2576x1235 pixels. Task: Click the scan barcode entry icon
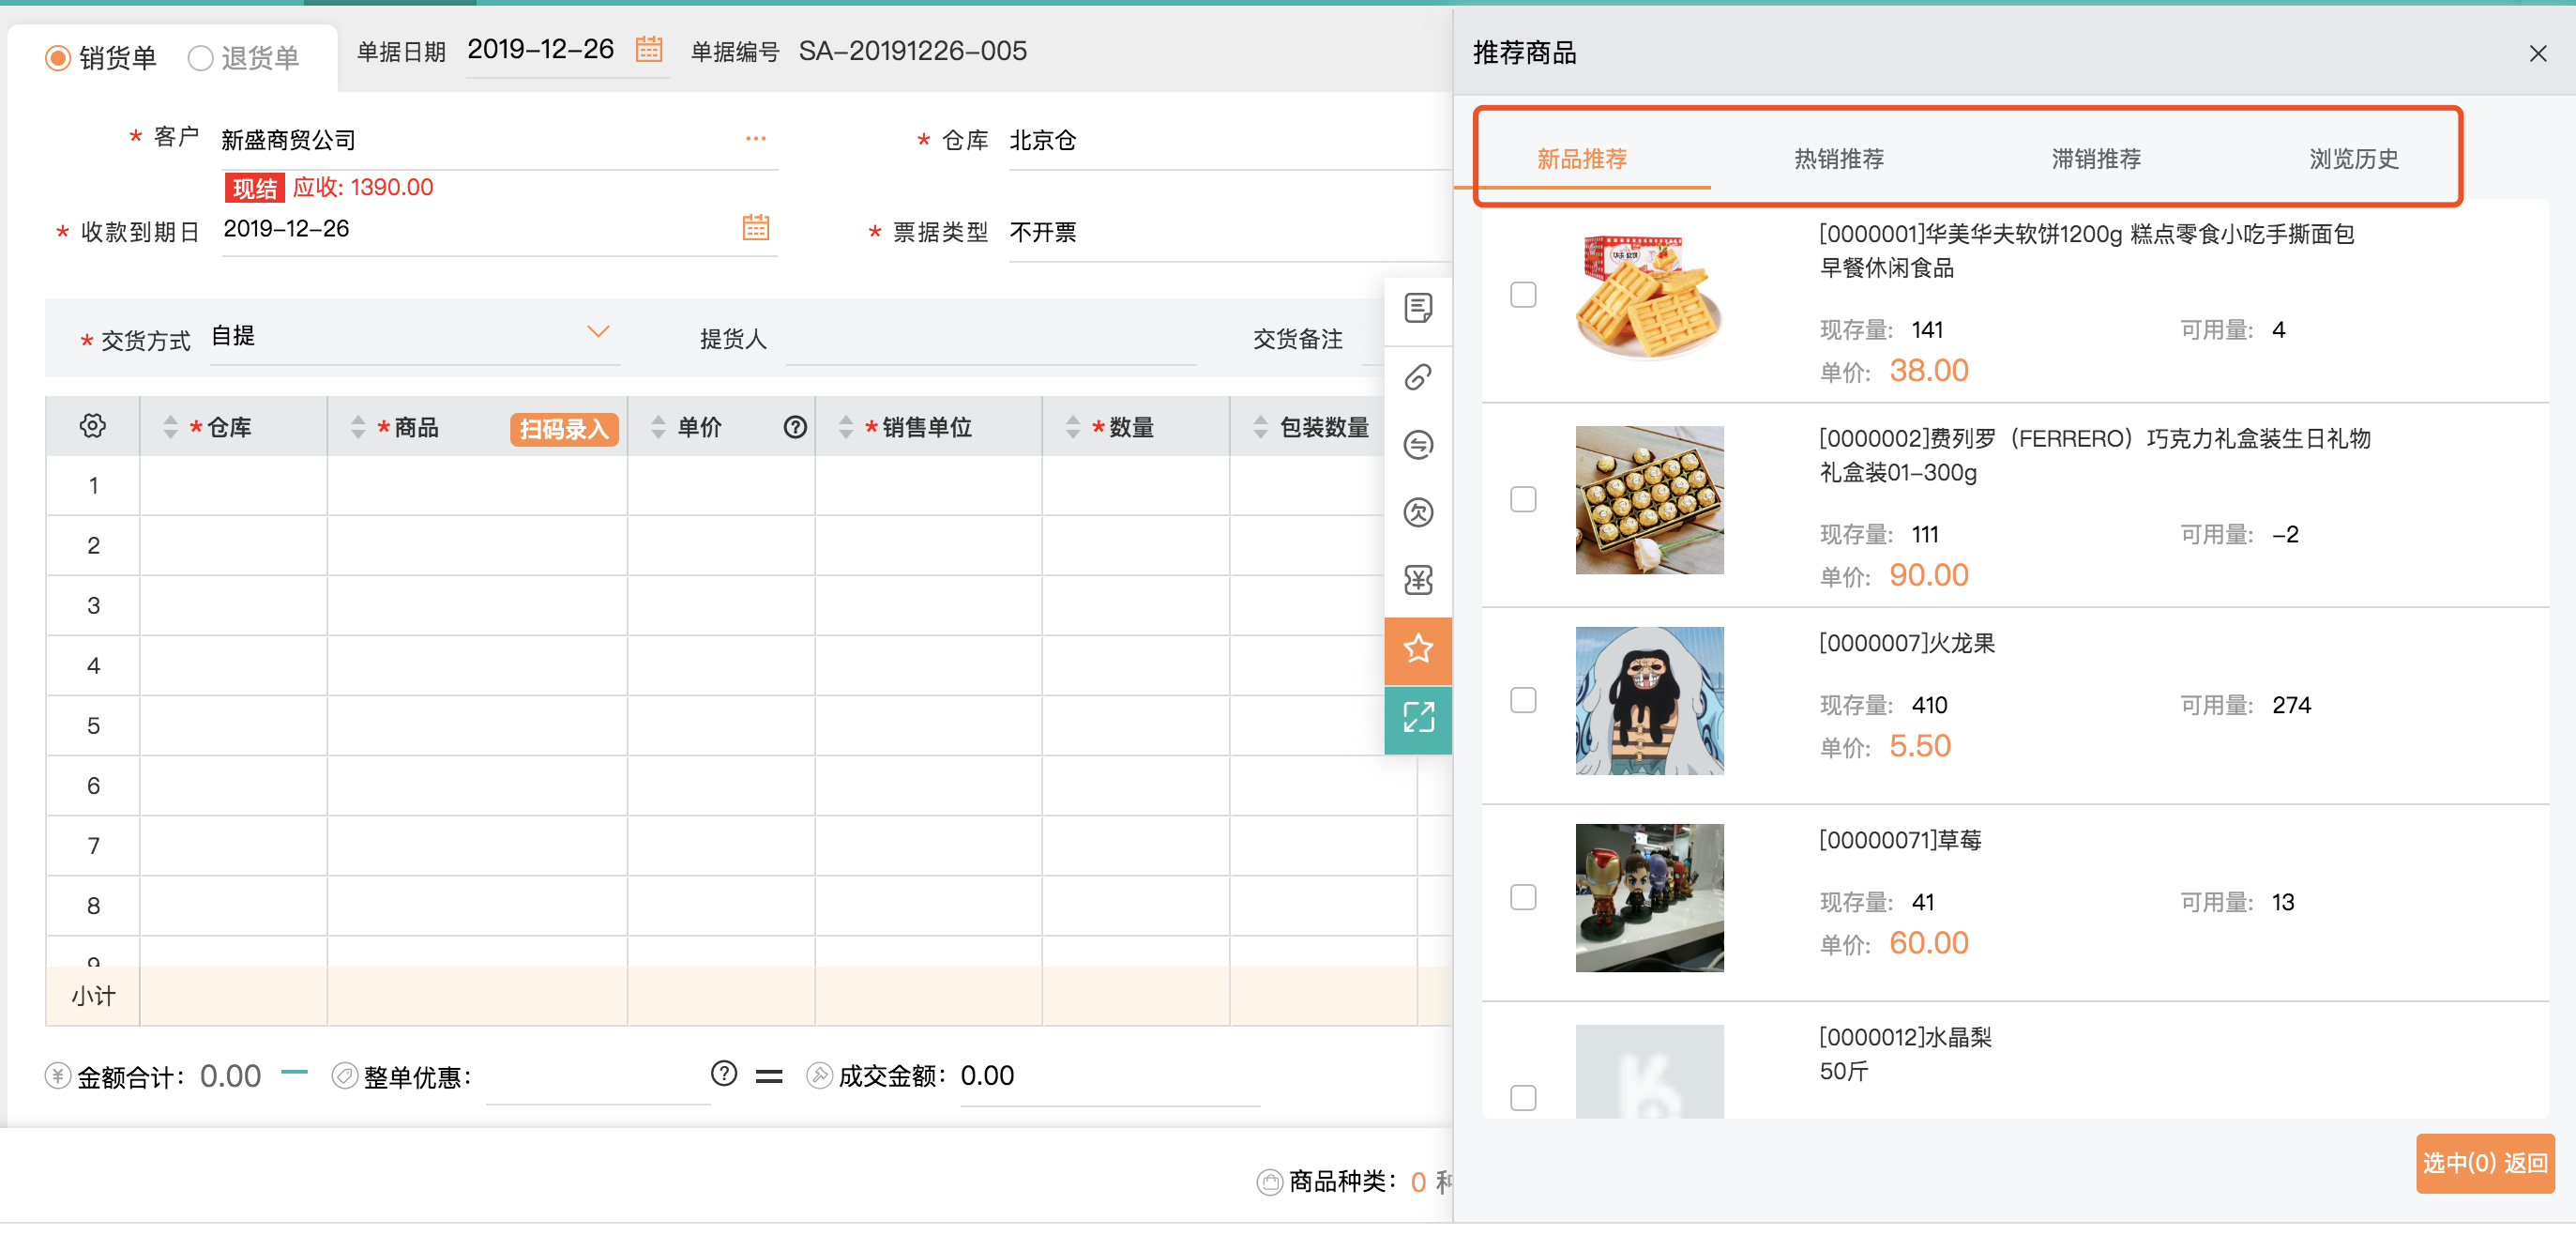click(564, 431)
